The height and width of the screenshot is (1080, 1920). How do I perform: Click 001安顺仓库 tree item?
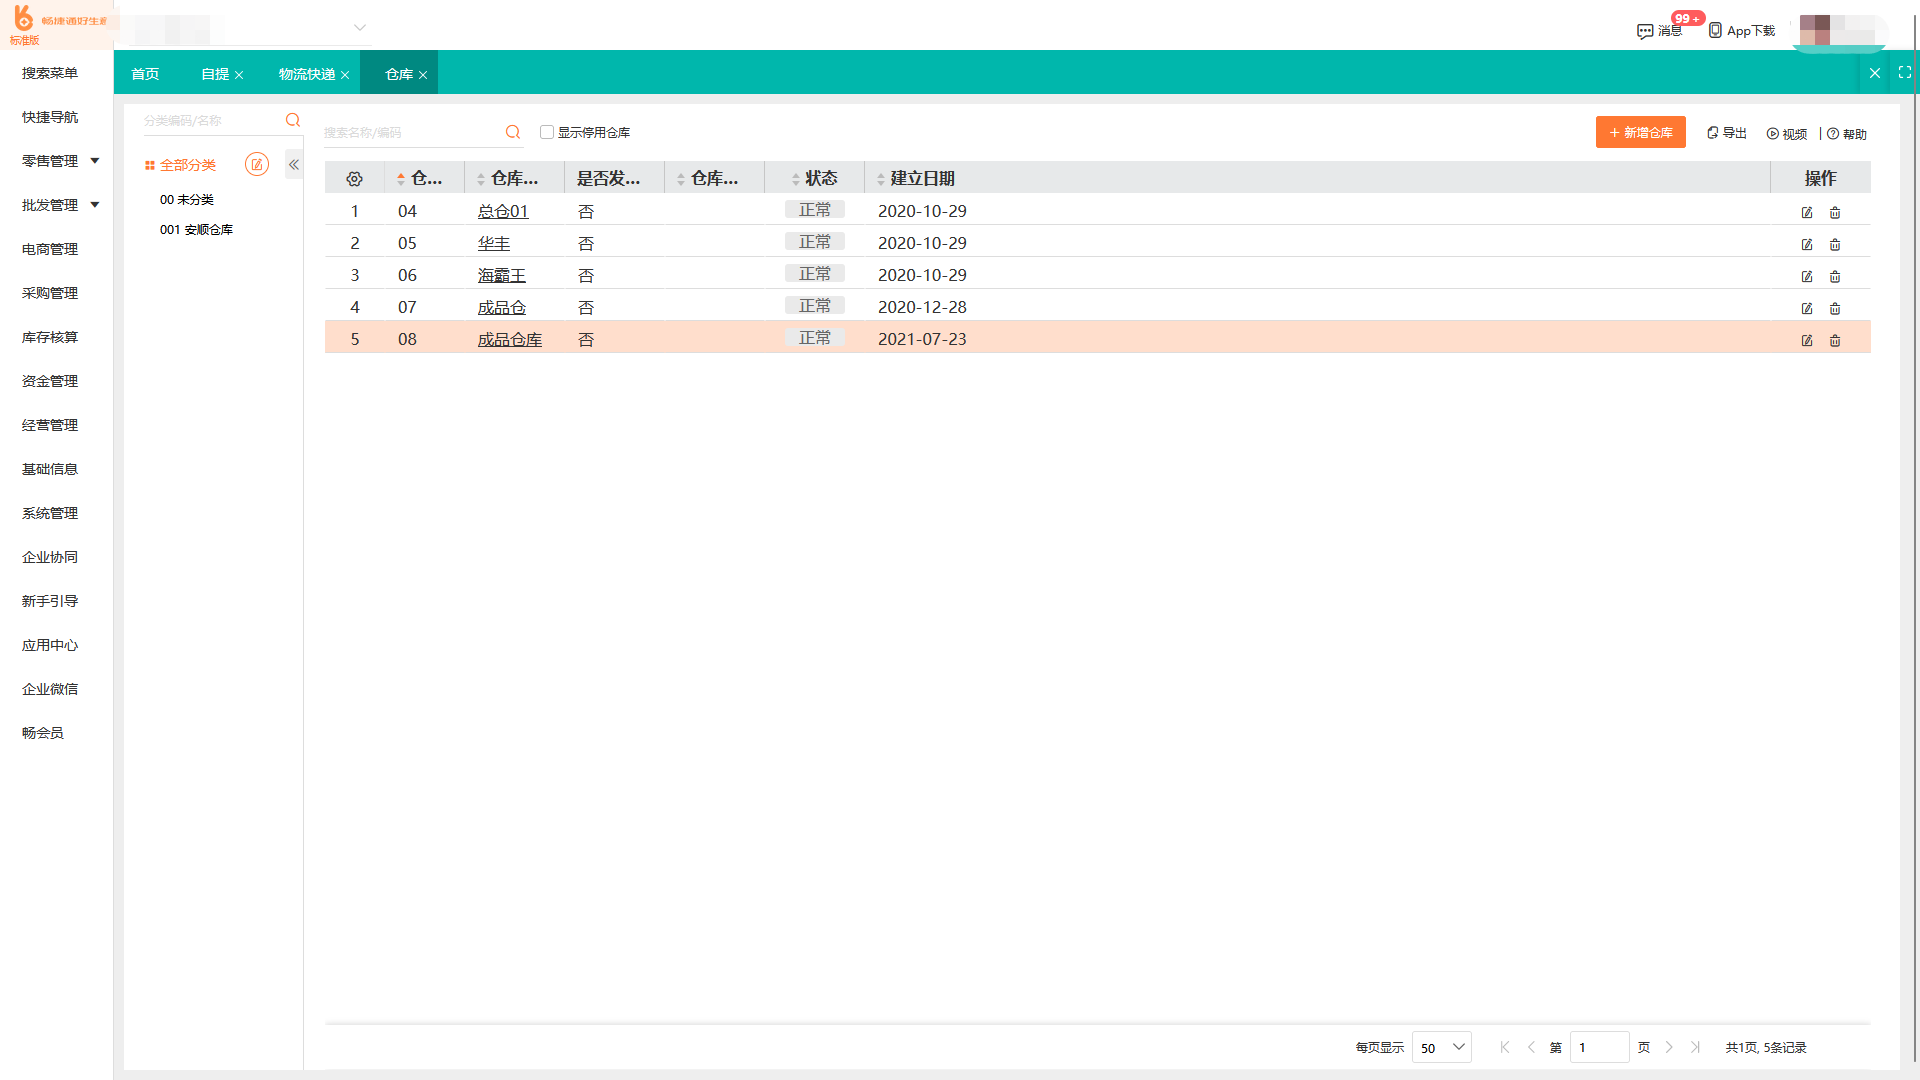195,229
